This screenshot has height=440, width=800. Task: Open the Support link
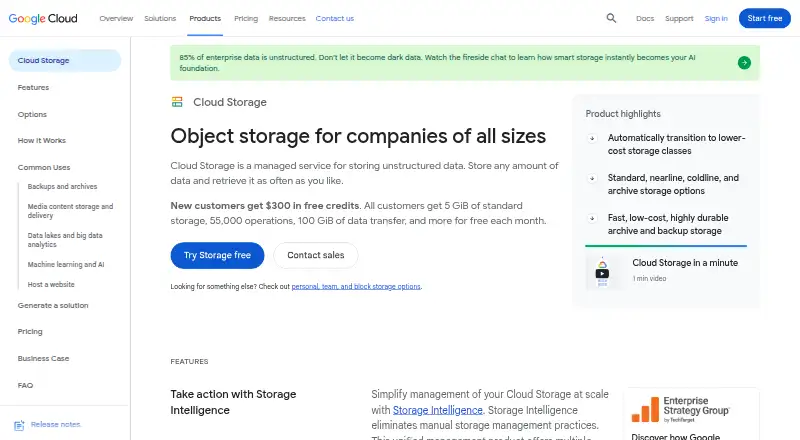(x=679, y=18)
